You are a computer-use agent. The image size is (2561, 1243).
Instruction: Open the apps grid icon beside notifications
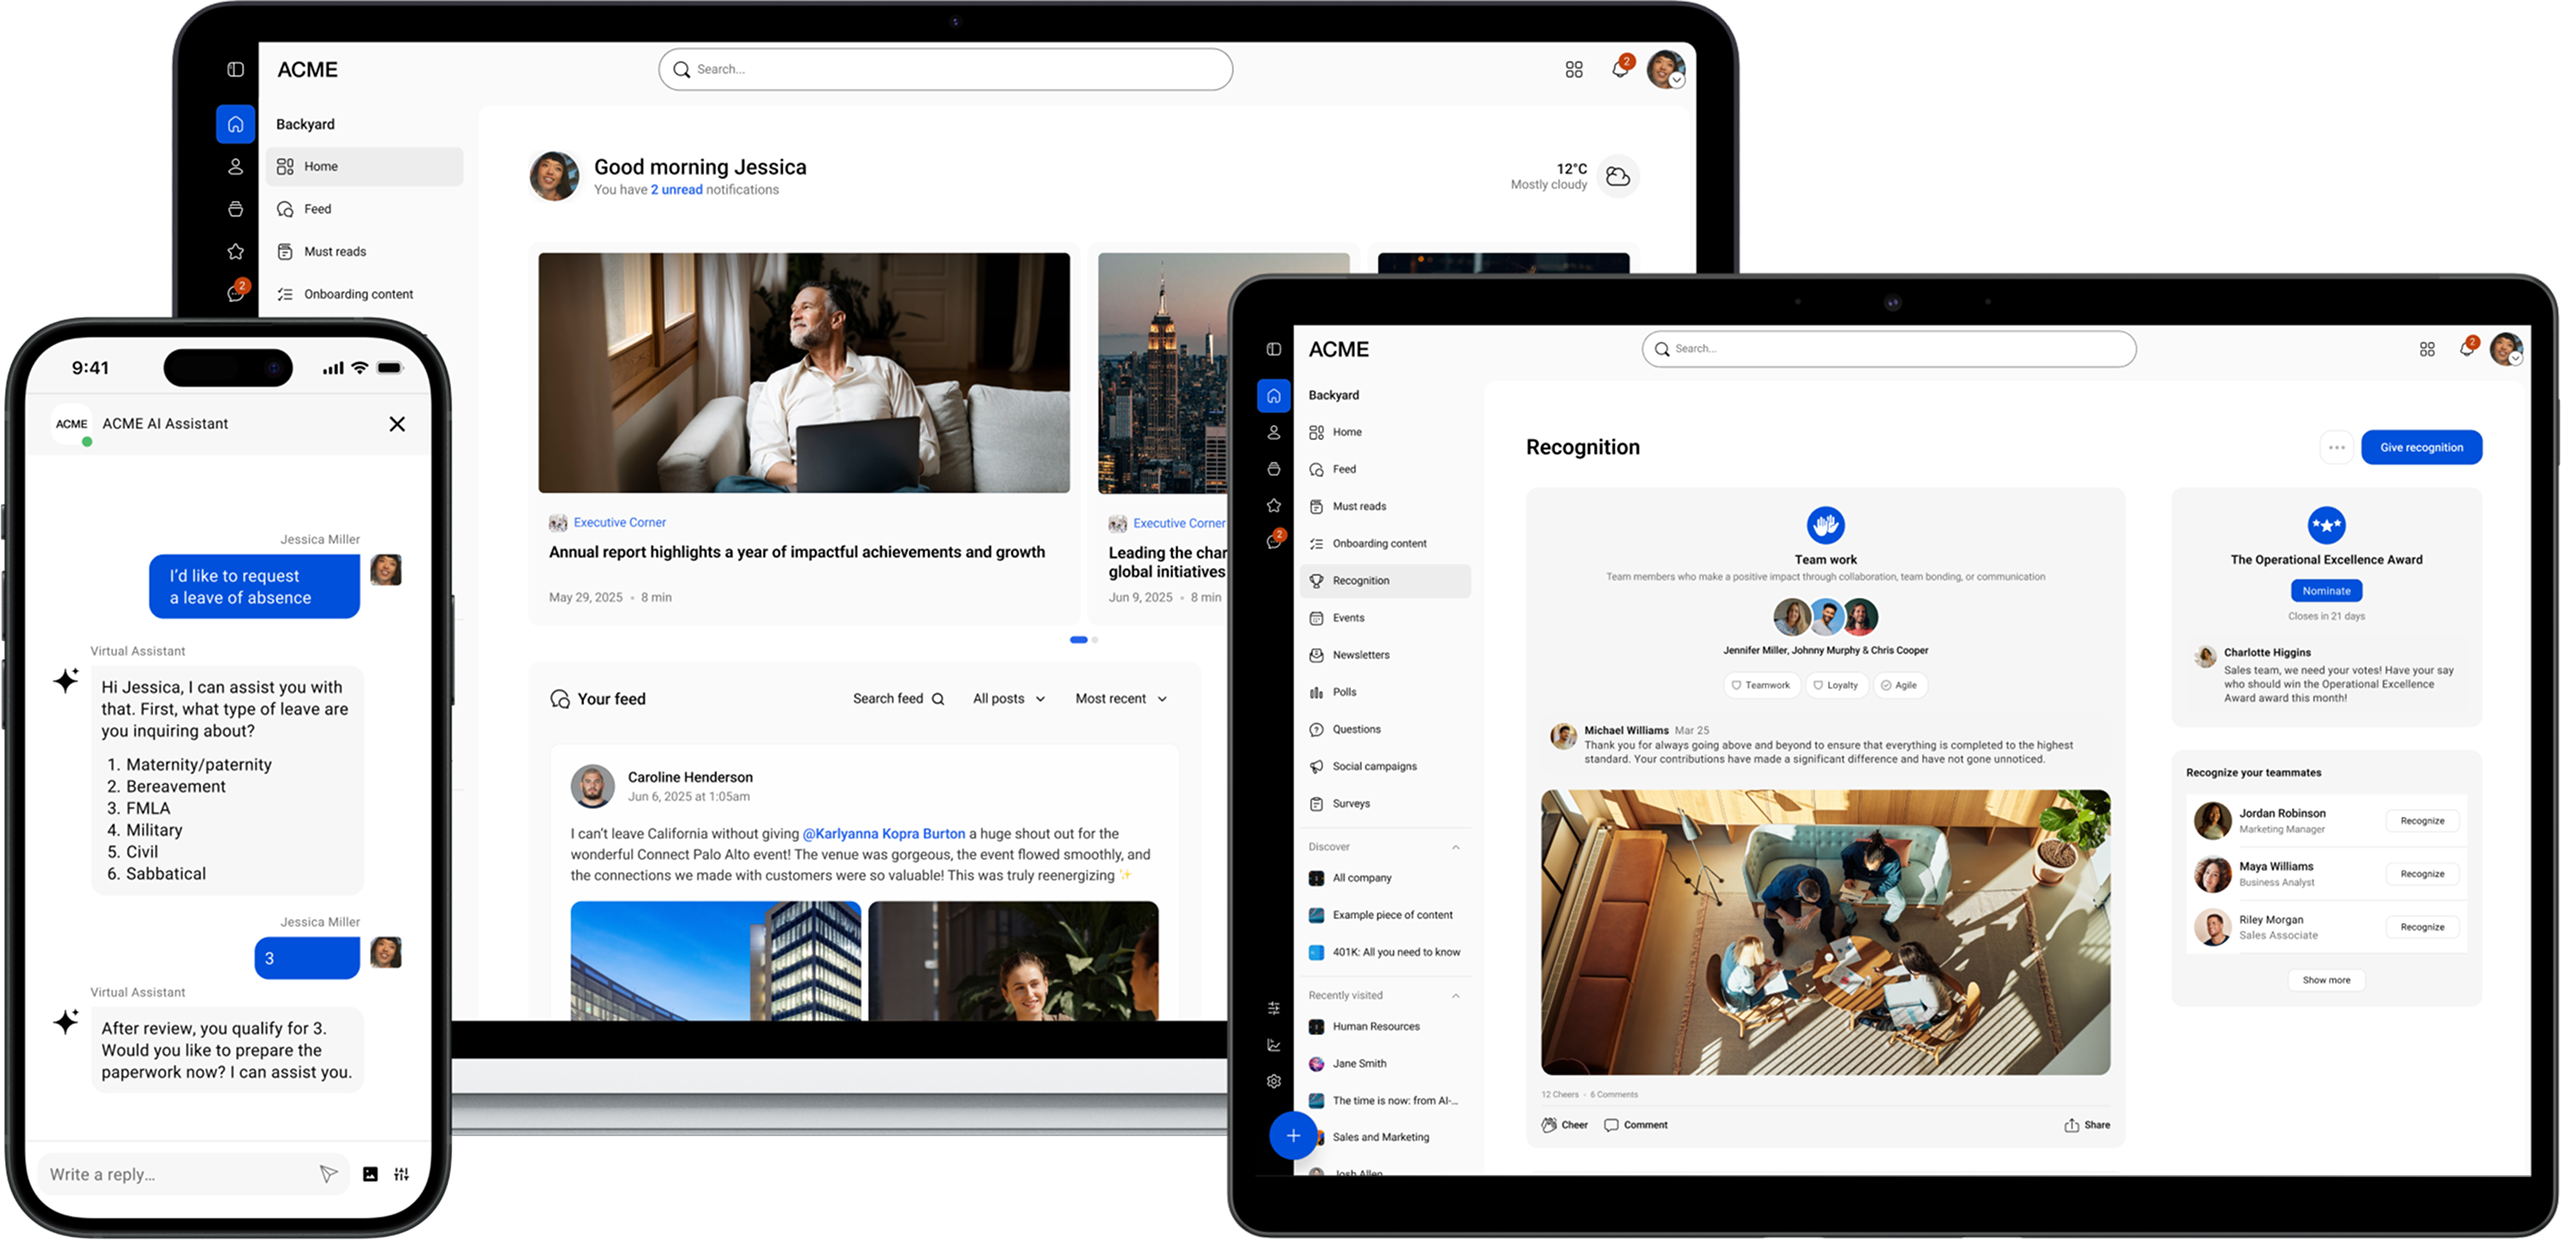click(x=2428, y=348)
